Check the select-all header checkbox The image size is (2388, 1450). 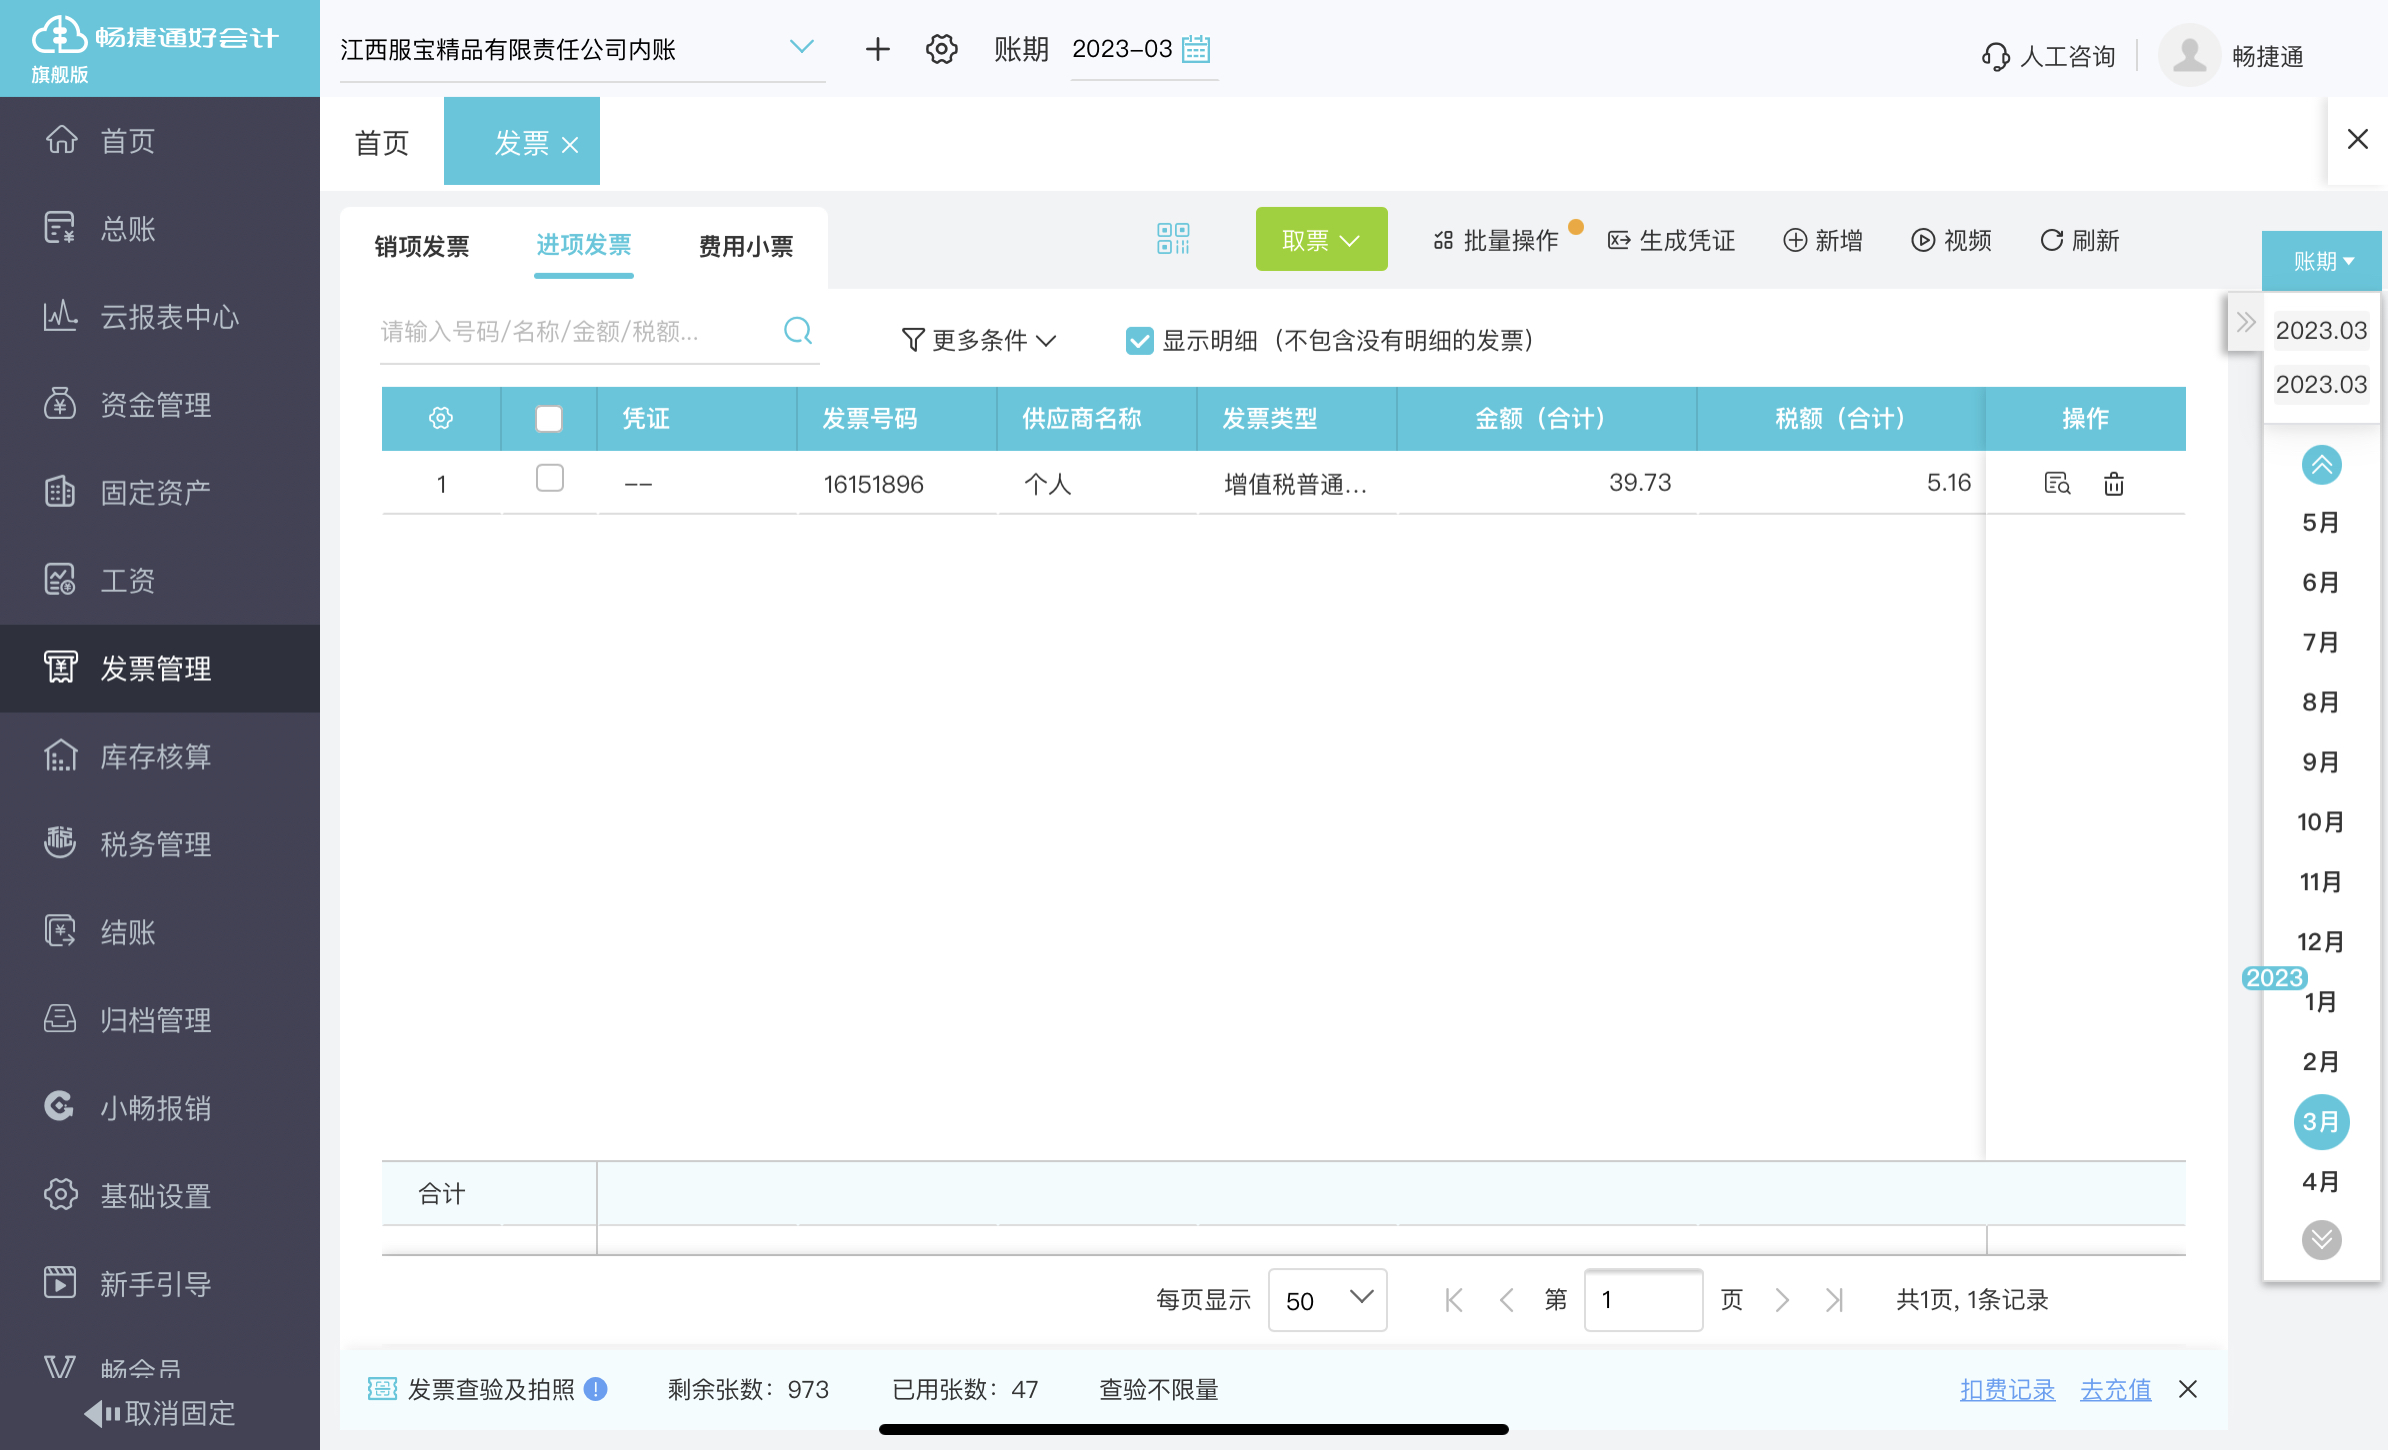pos(548,418)
